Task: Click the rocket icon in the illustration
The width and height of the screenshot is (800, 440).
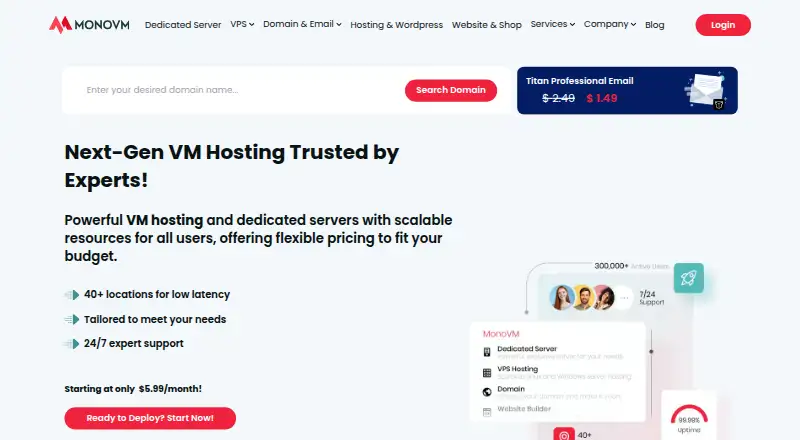Action: (688, 278)
